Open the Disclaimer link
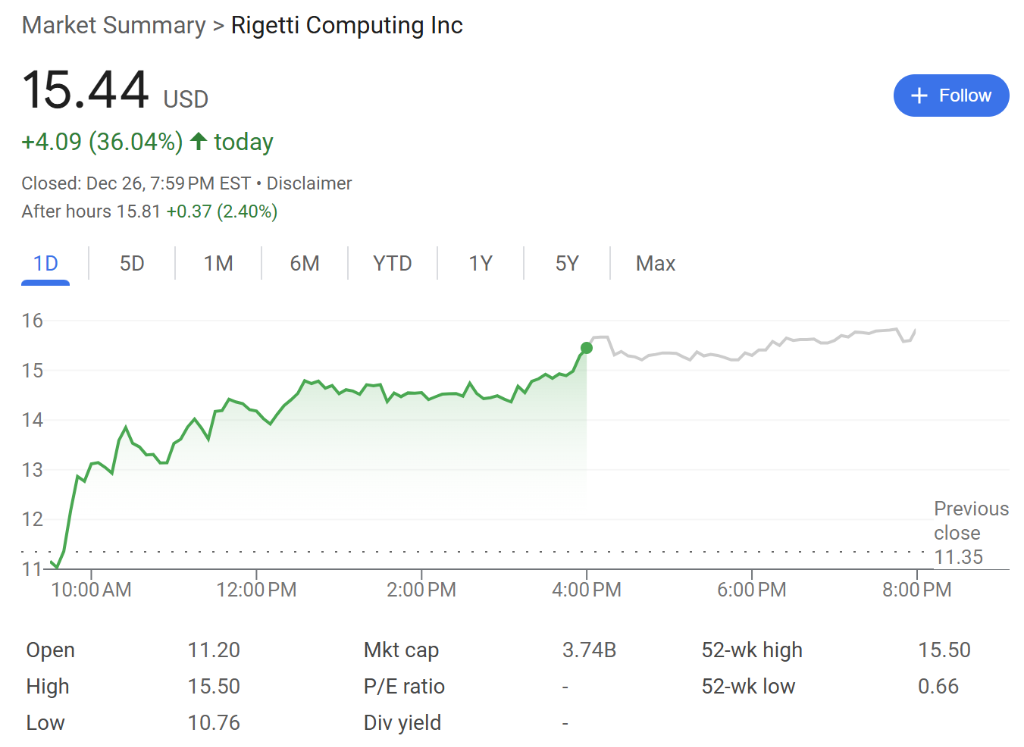Viewport: 1024px width, 747px height. [309, 184]
